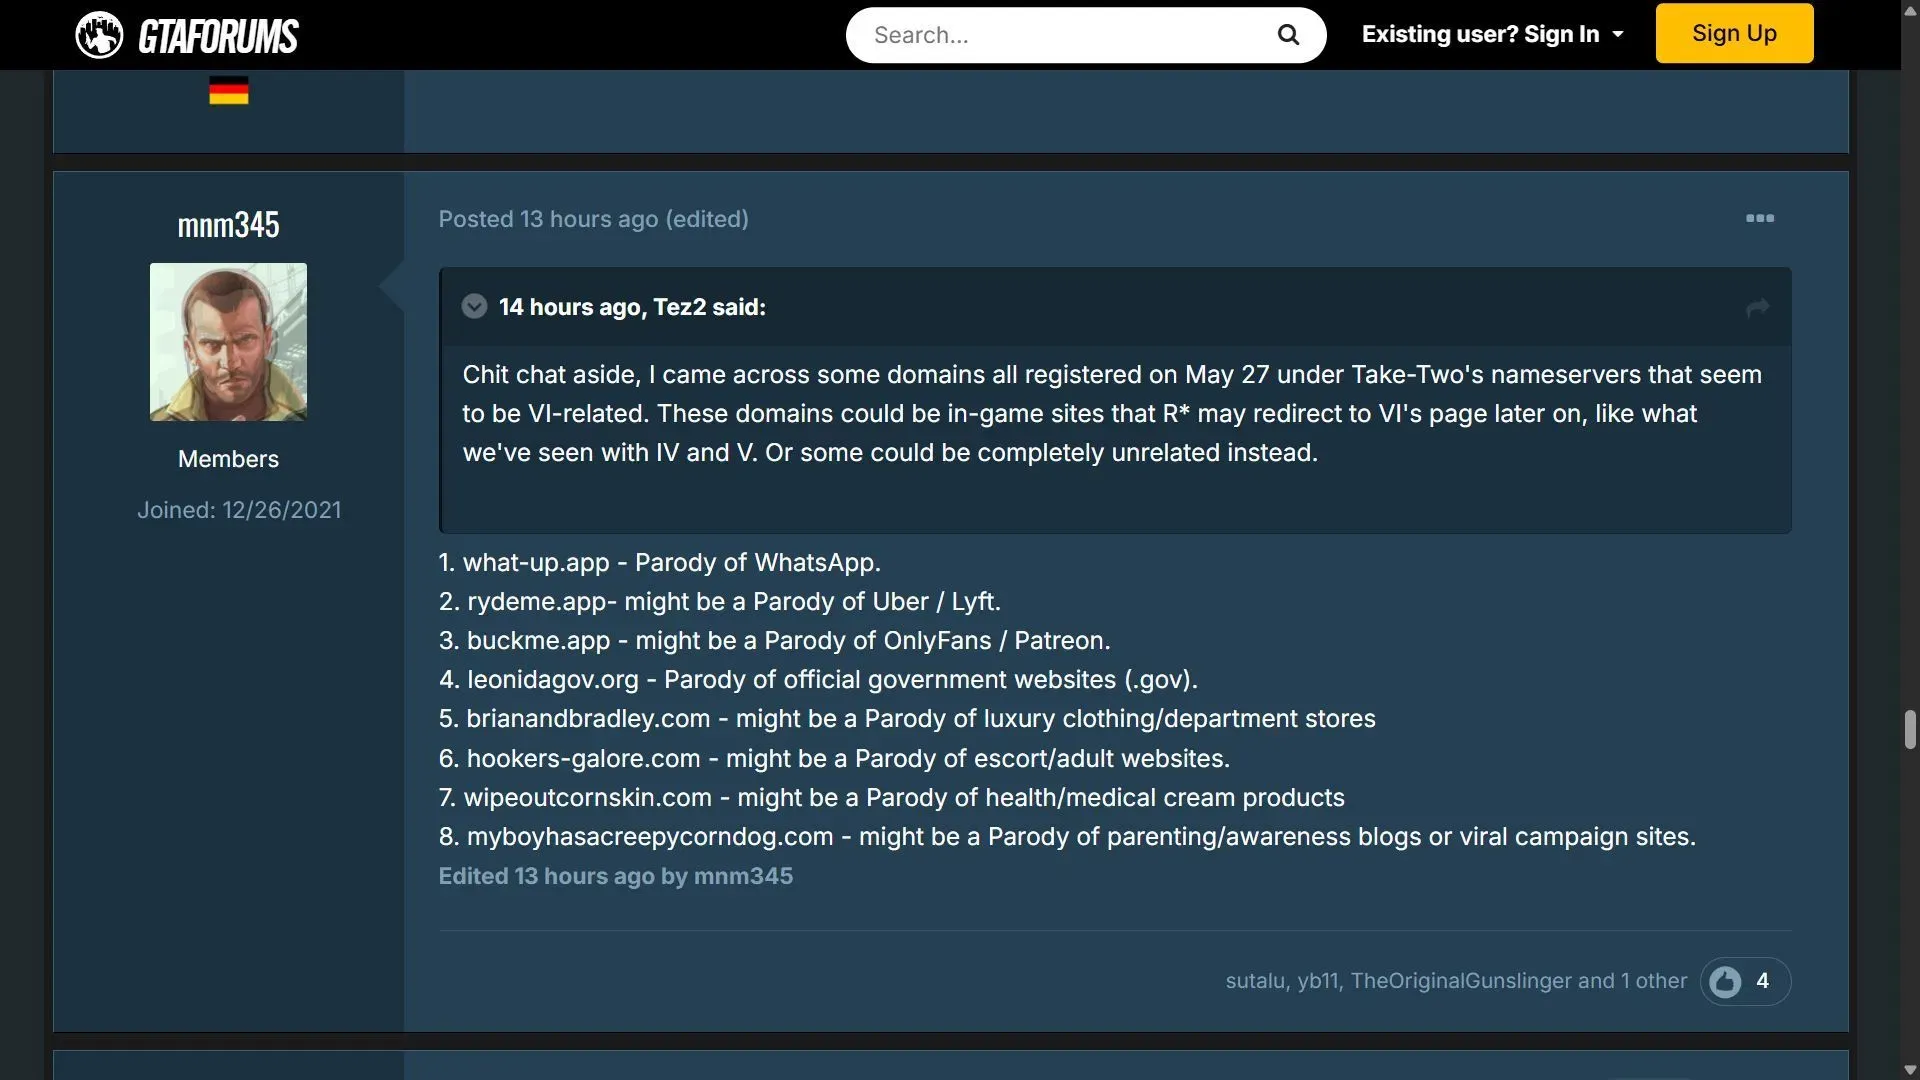The image size is (1920, 1080).
Task: Click the 'myboyhasacreepycorndog.com' list line
Action: click(x=1067, y=837)
